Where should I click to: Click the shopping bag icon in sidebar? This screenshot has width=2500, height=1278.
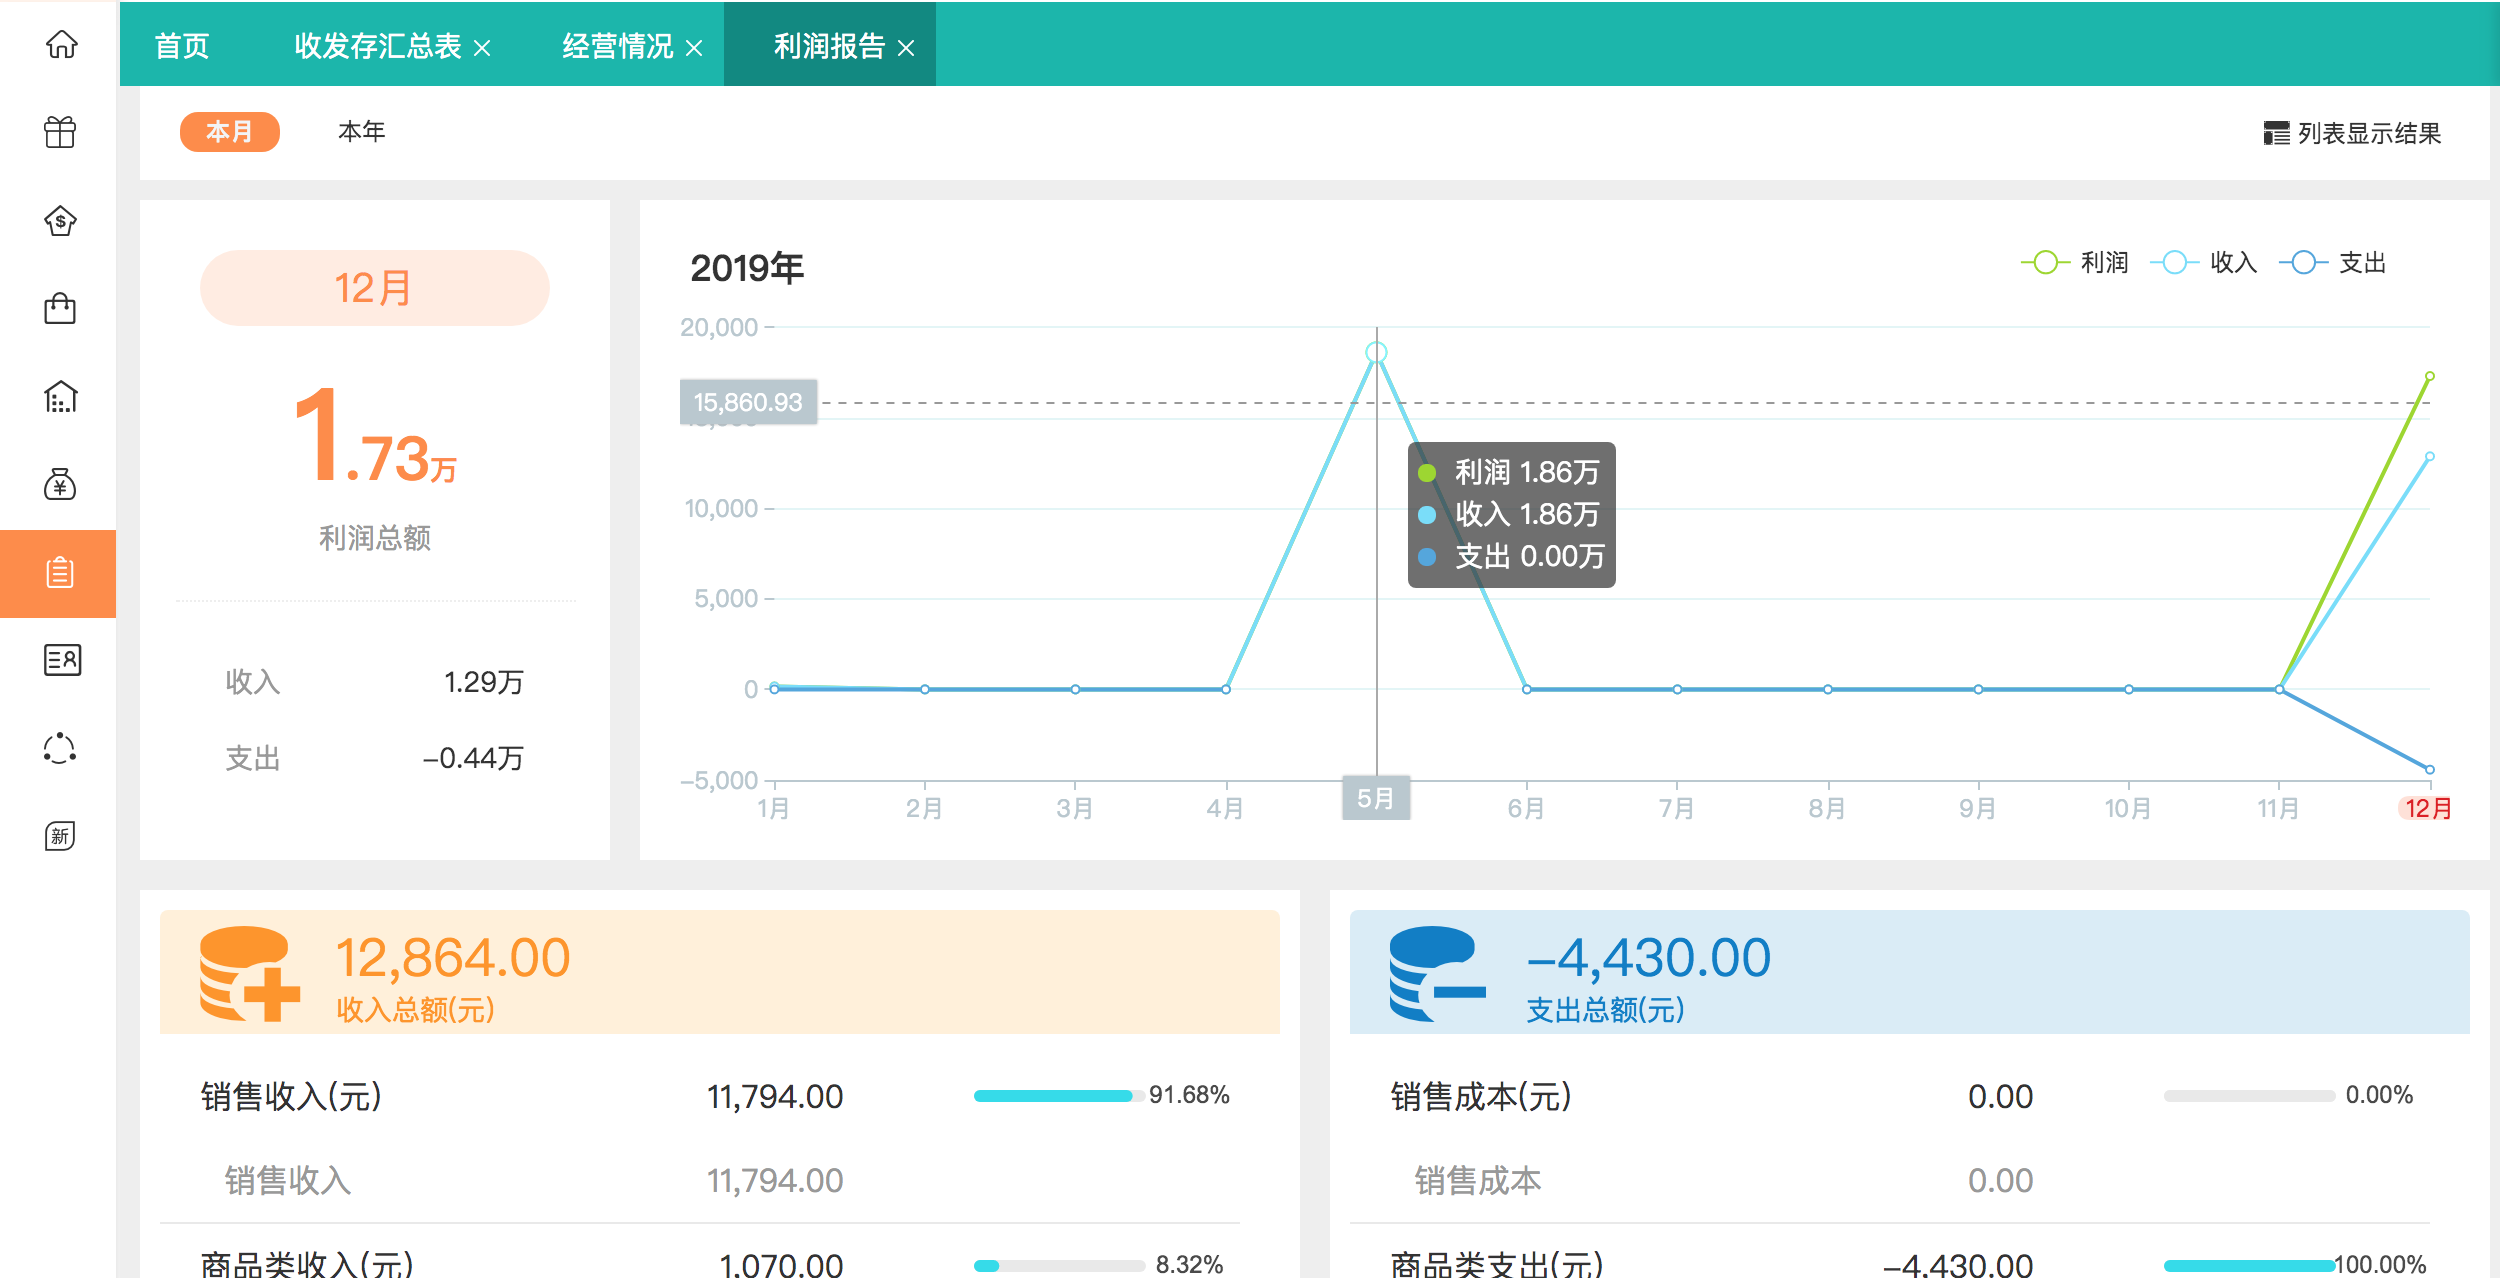(x=62, y=308)
